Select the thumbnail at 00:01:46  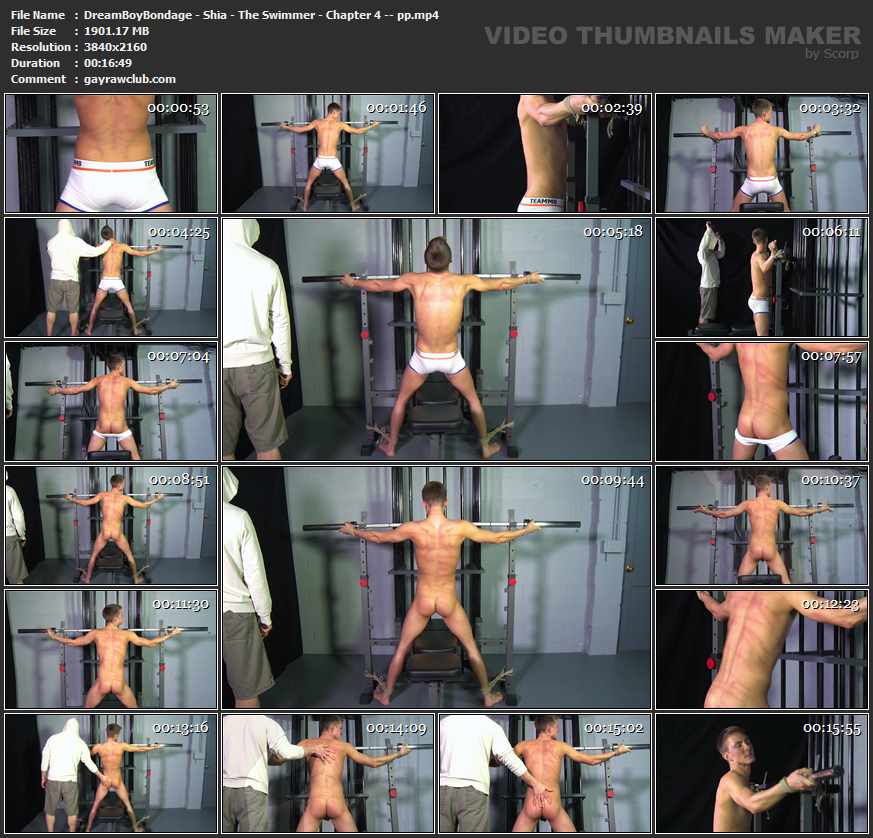[328, 154]
